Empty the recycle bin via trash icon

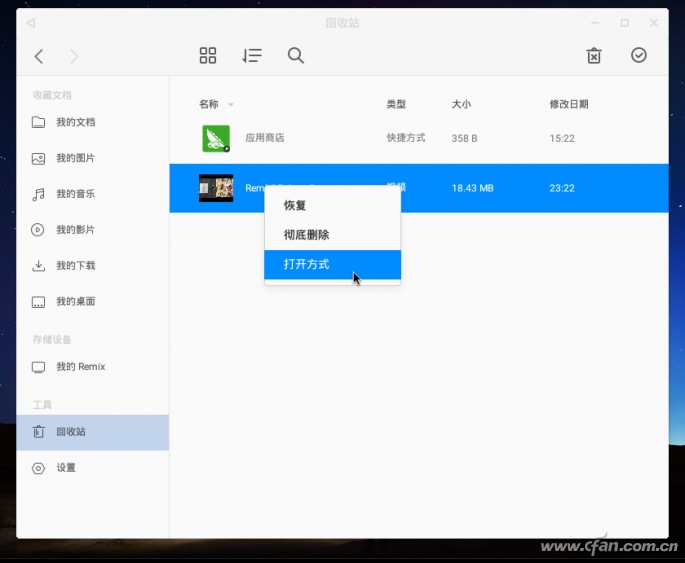pos(594,56)
